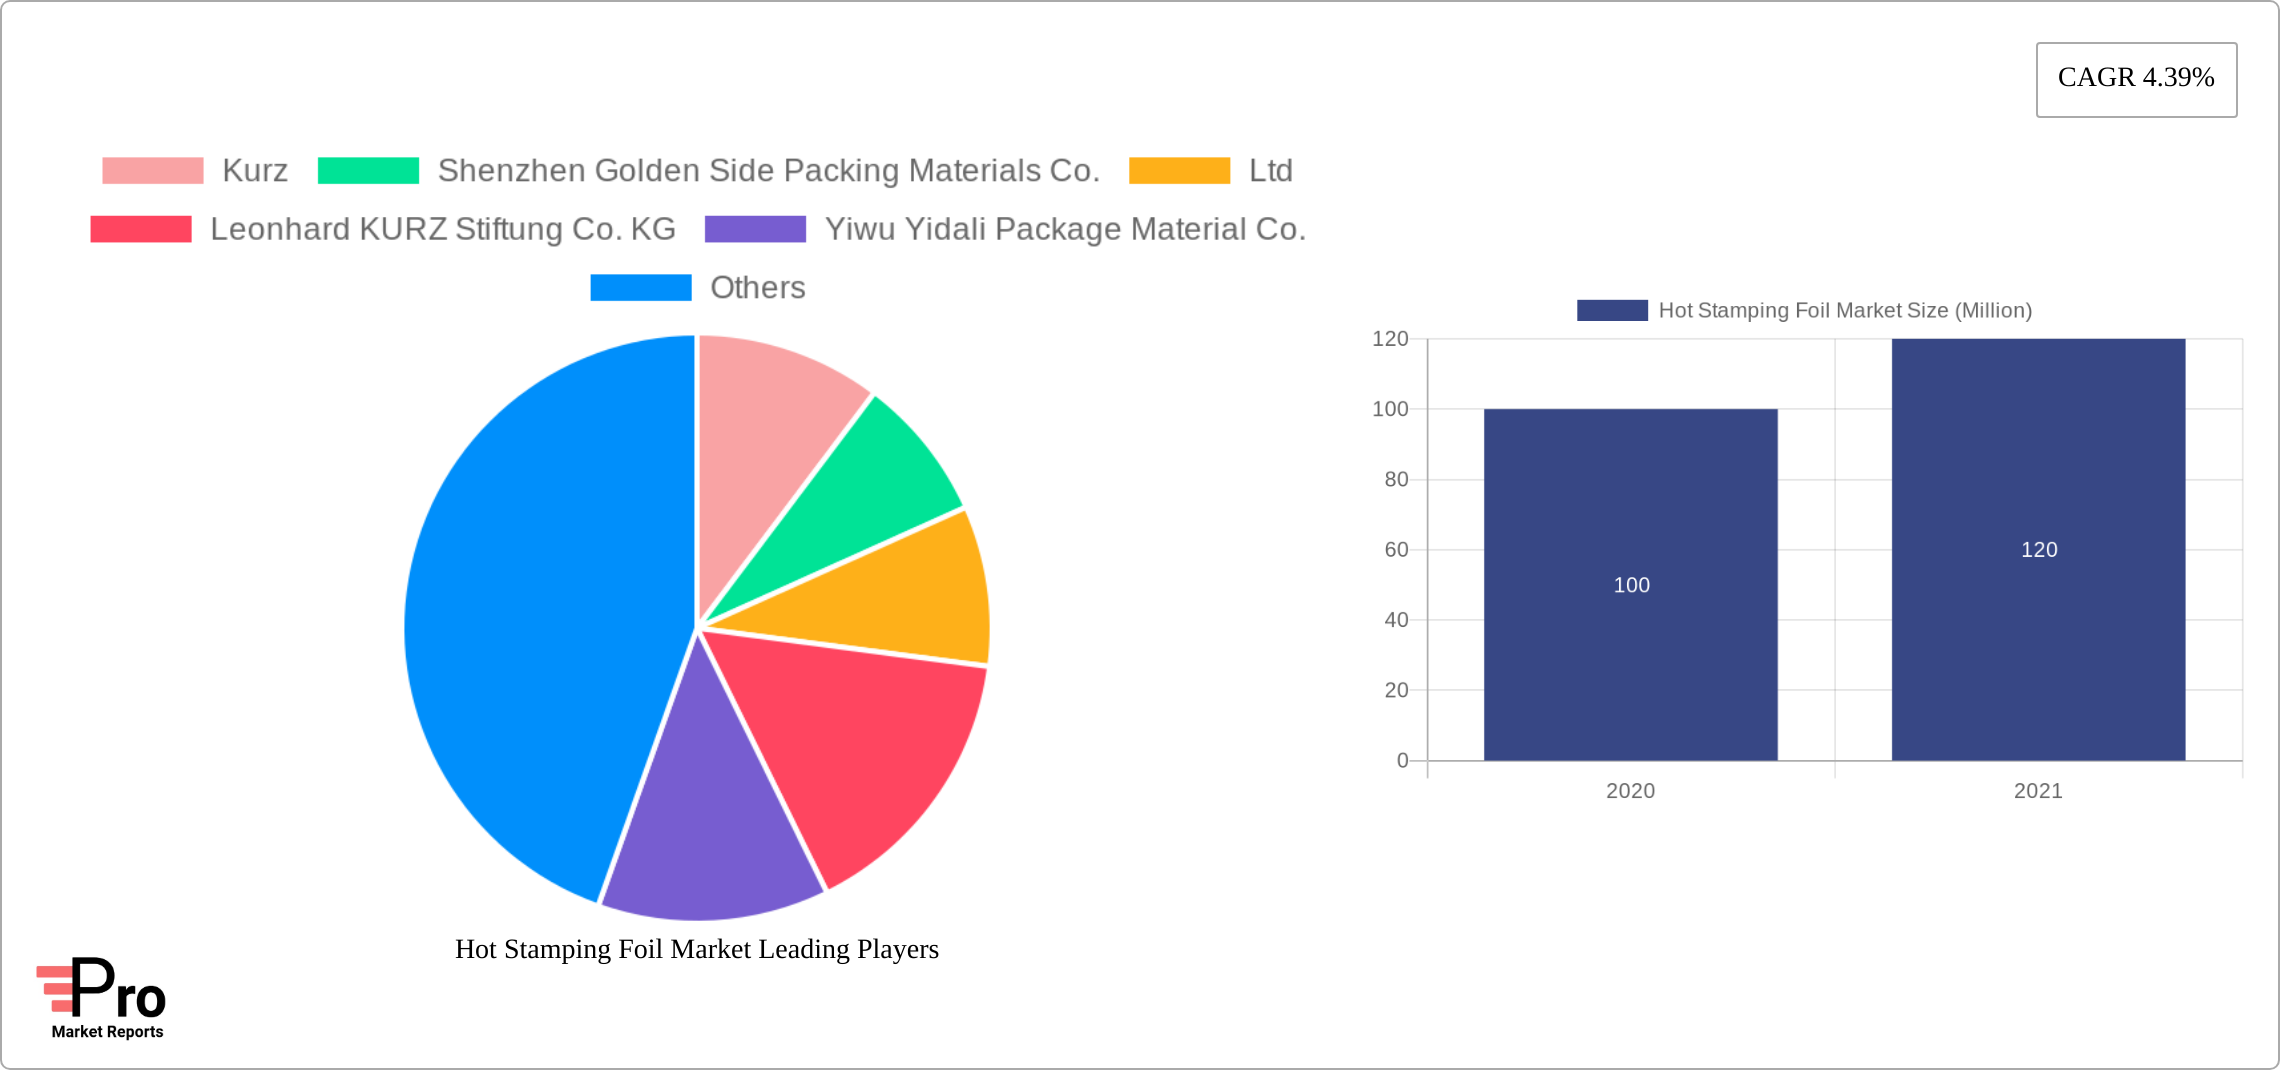Select the 2021 axis label
Screen dimensions: 2280x1070
click(2035, 792)
